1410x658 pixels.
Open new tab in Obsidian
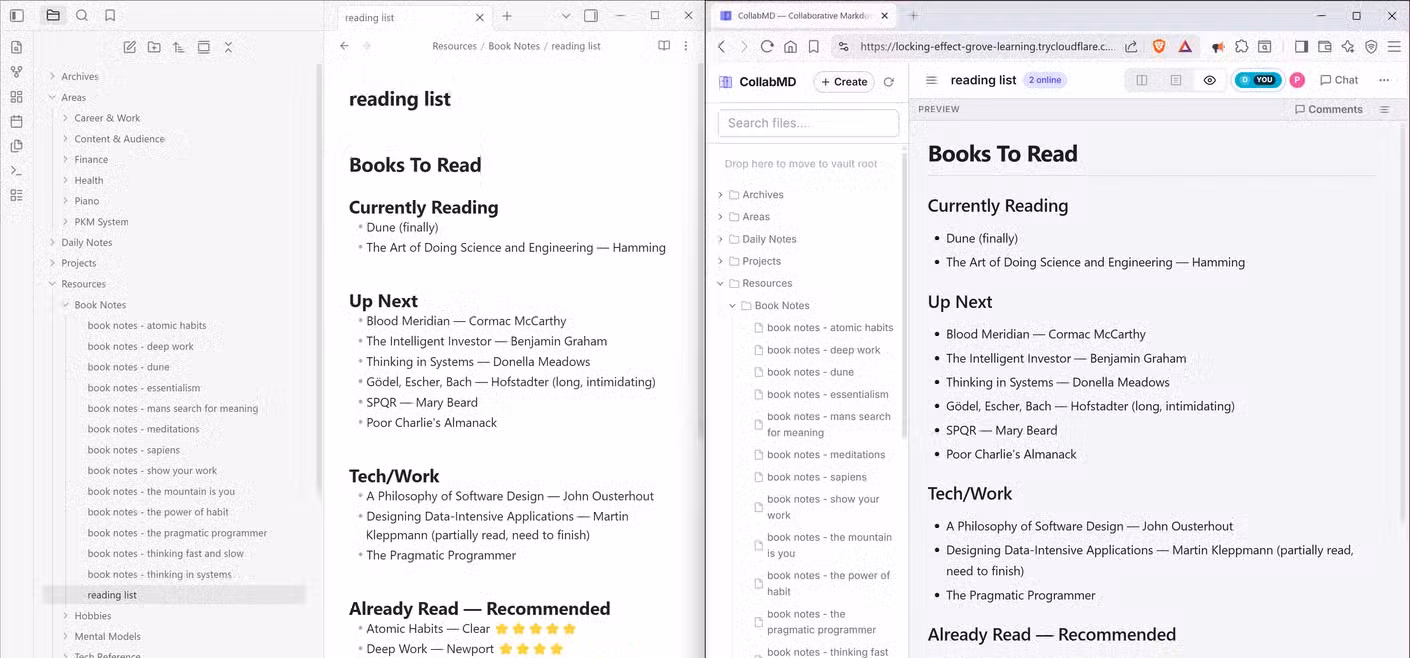pyautogui.click(x=507, y=16)
